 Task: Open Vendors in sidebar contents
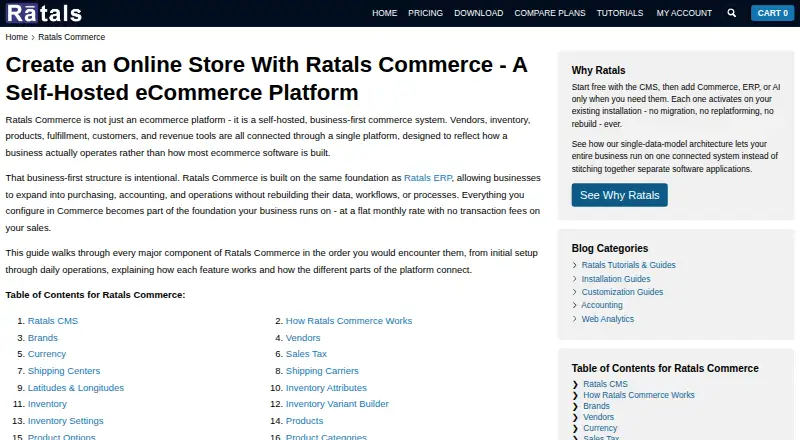click(598, 417)
